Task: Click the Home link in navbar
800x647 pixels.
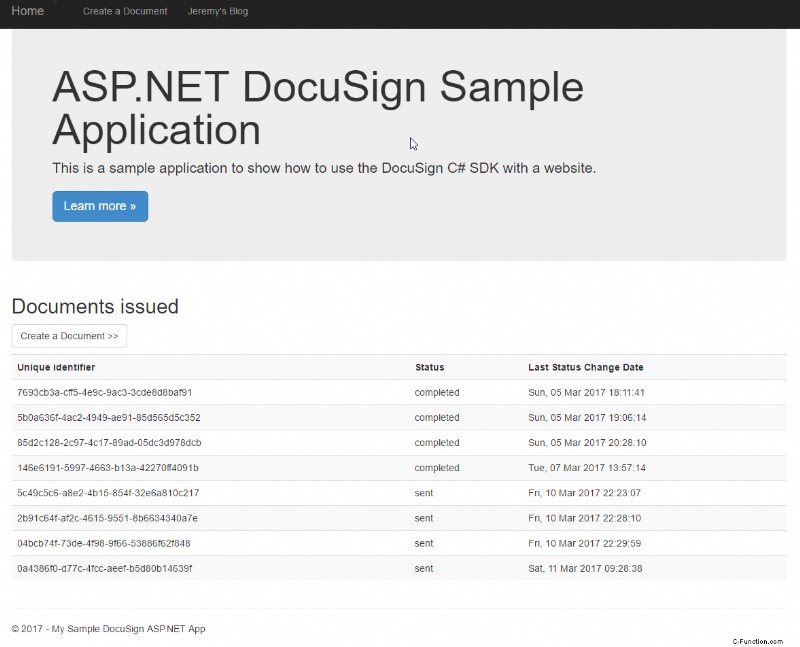Action: 28,11
